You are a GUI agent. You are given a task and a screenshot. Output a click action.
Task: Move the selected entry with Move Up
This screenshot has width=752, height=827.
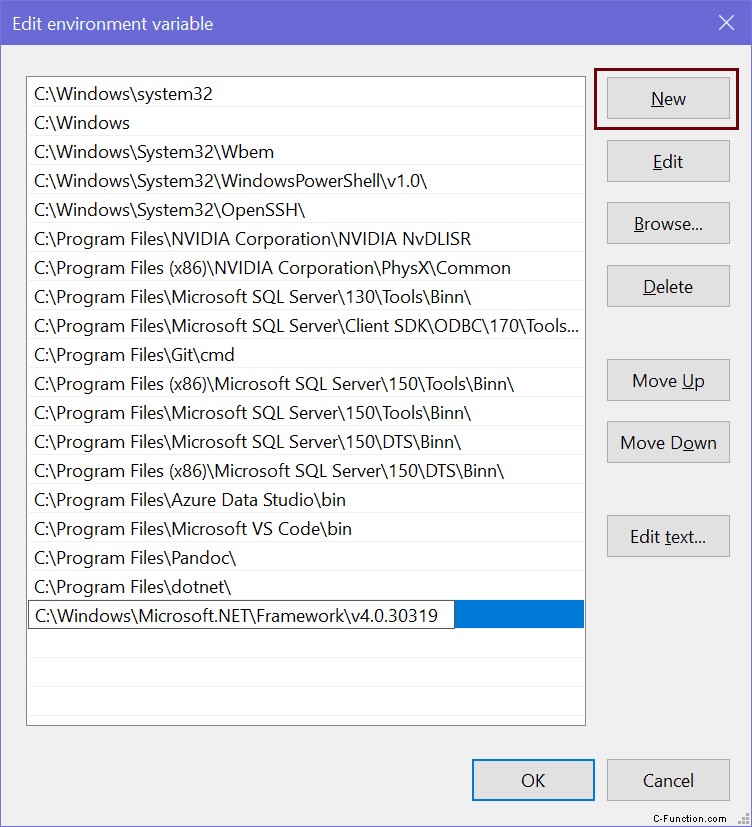pyautogui.click(x=668, y=381)
